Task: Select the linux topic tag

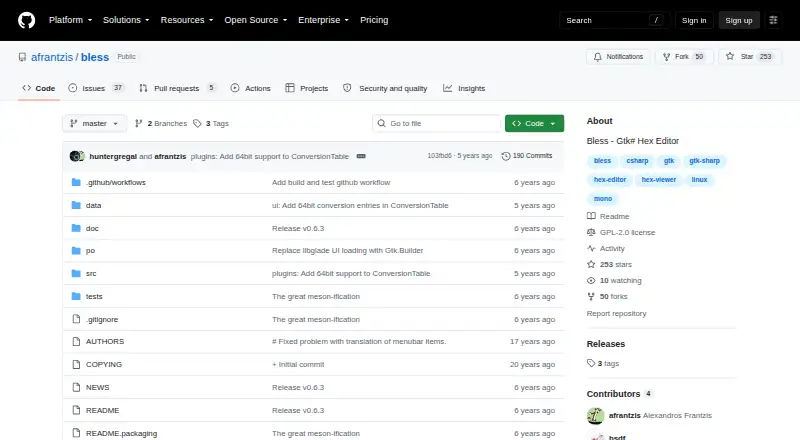Action: click(699, 180)
